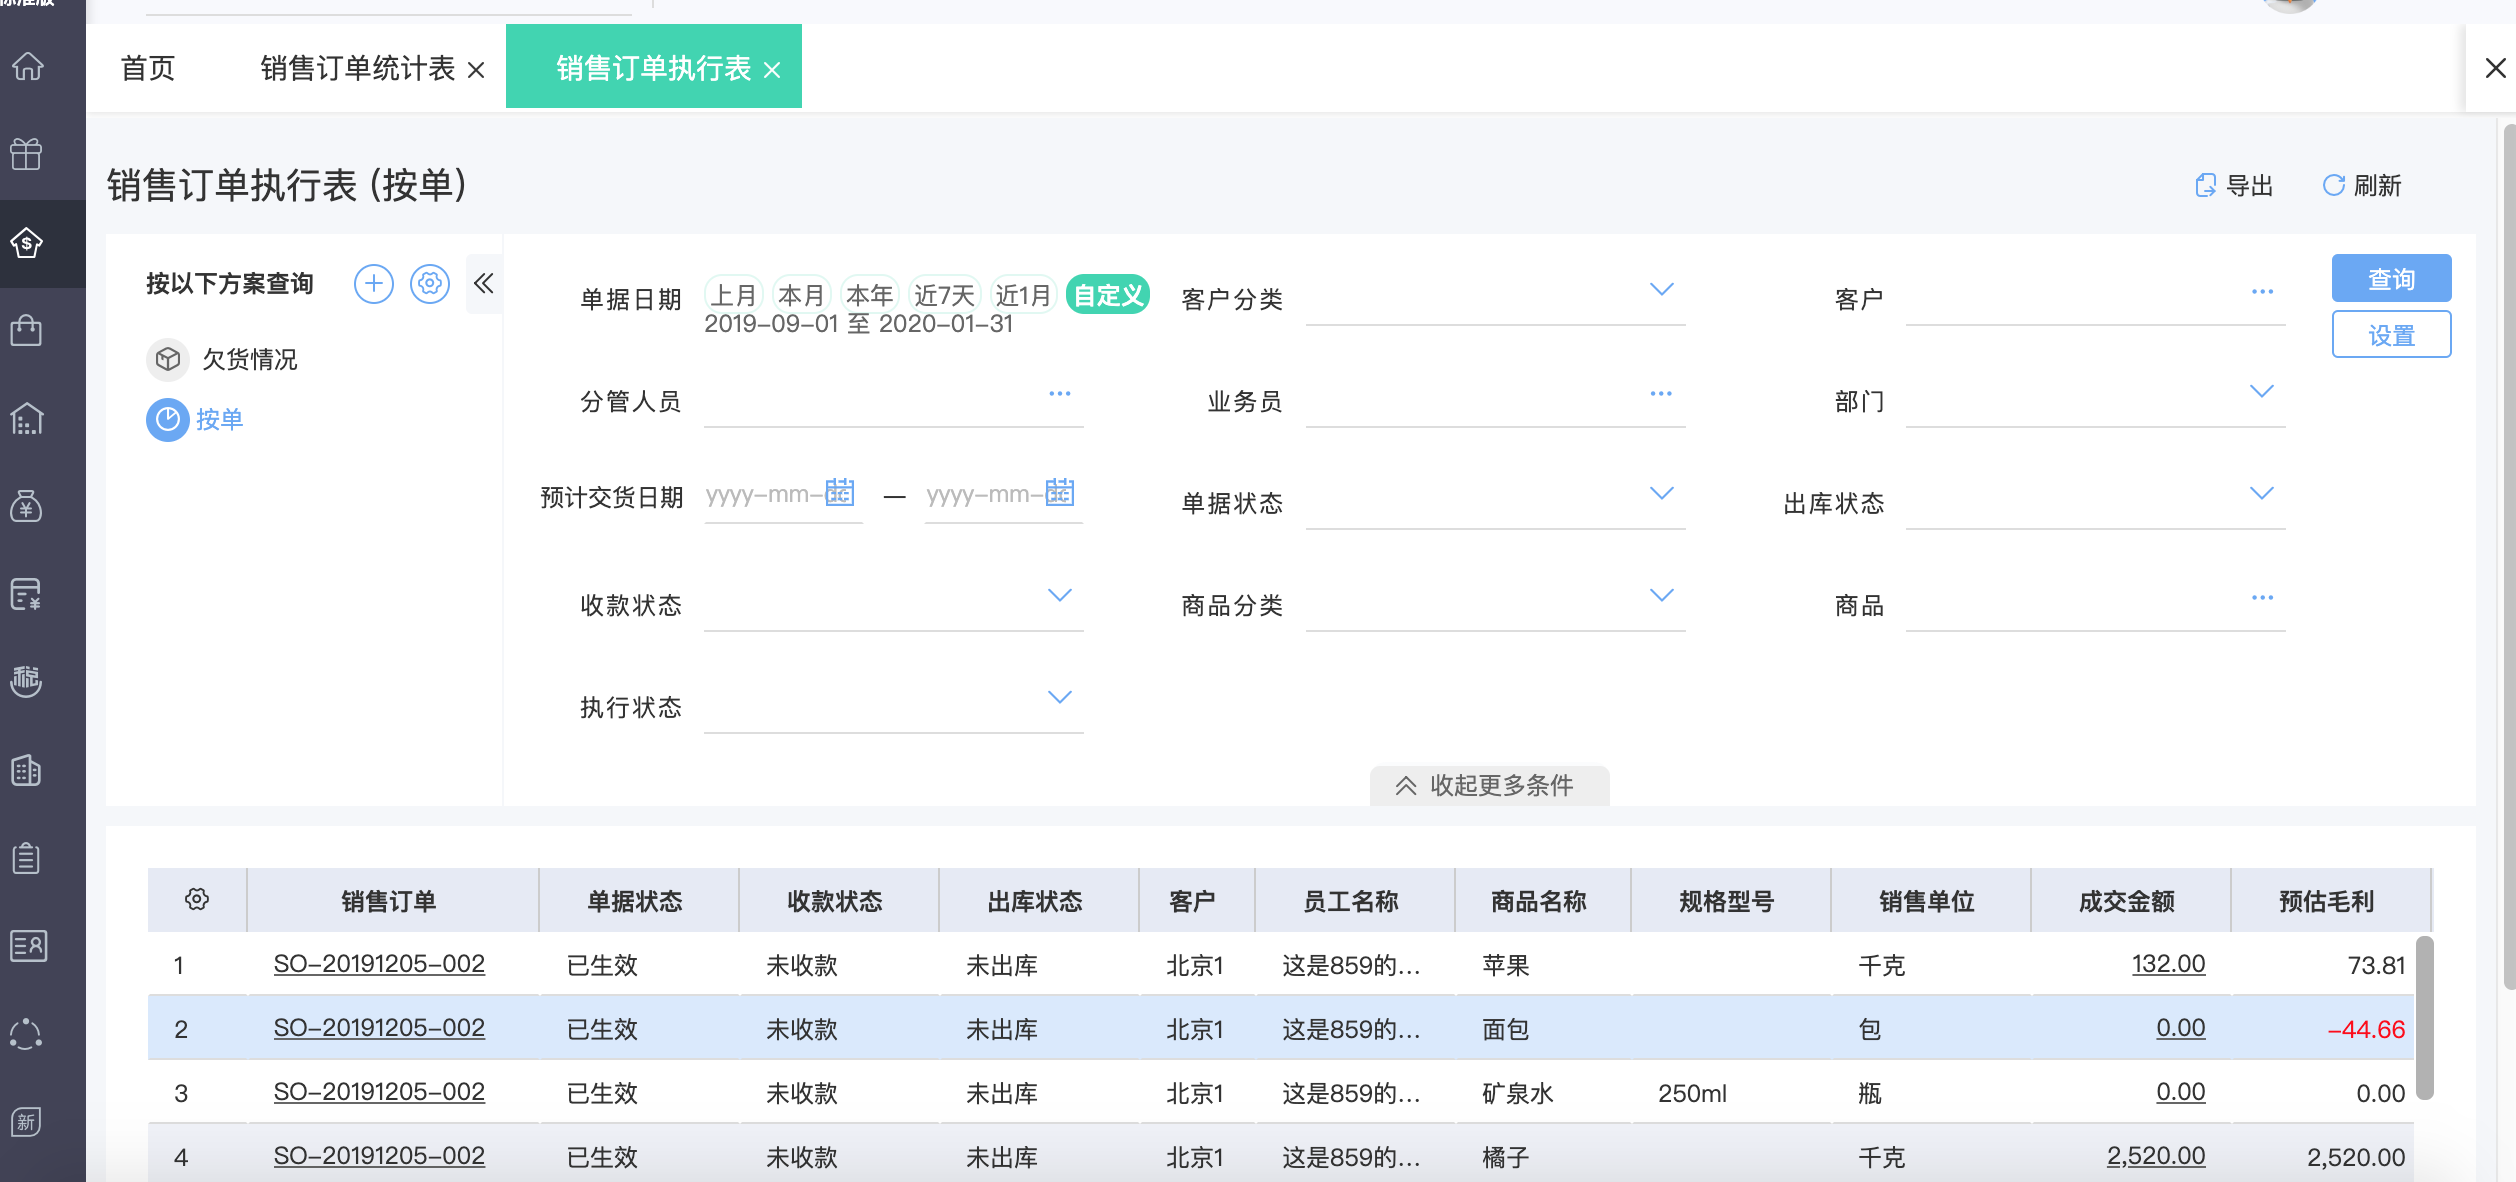Switch to 销售订单统计表 tab
This screenshot has width=2516, height=1182.
[356, 67]
